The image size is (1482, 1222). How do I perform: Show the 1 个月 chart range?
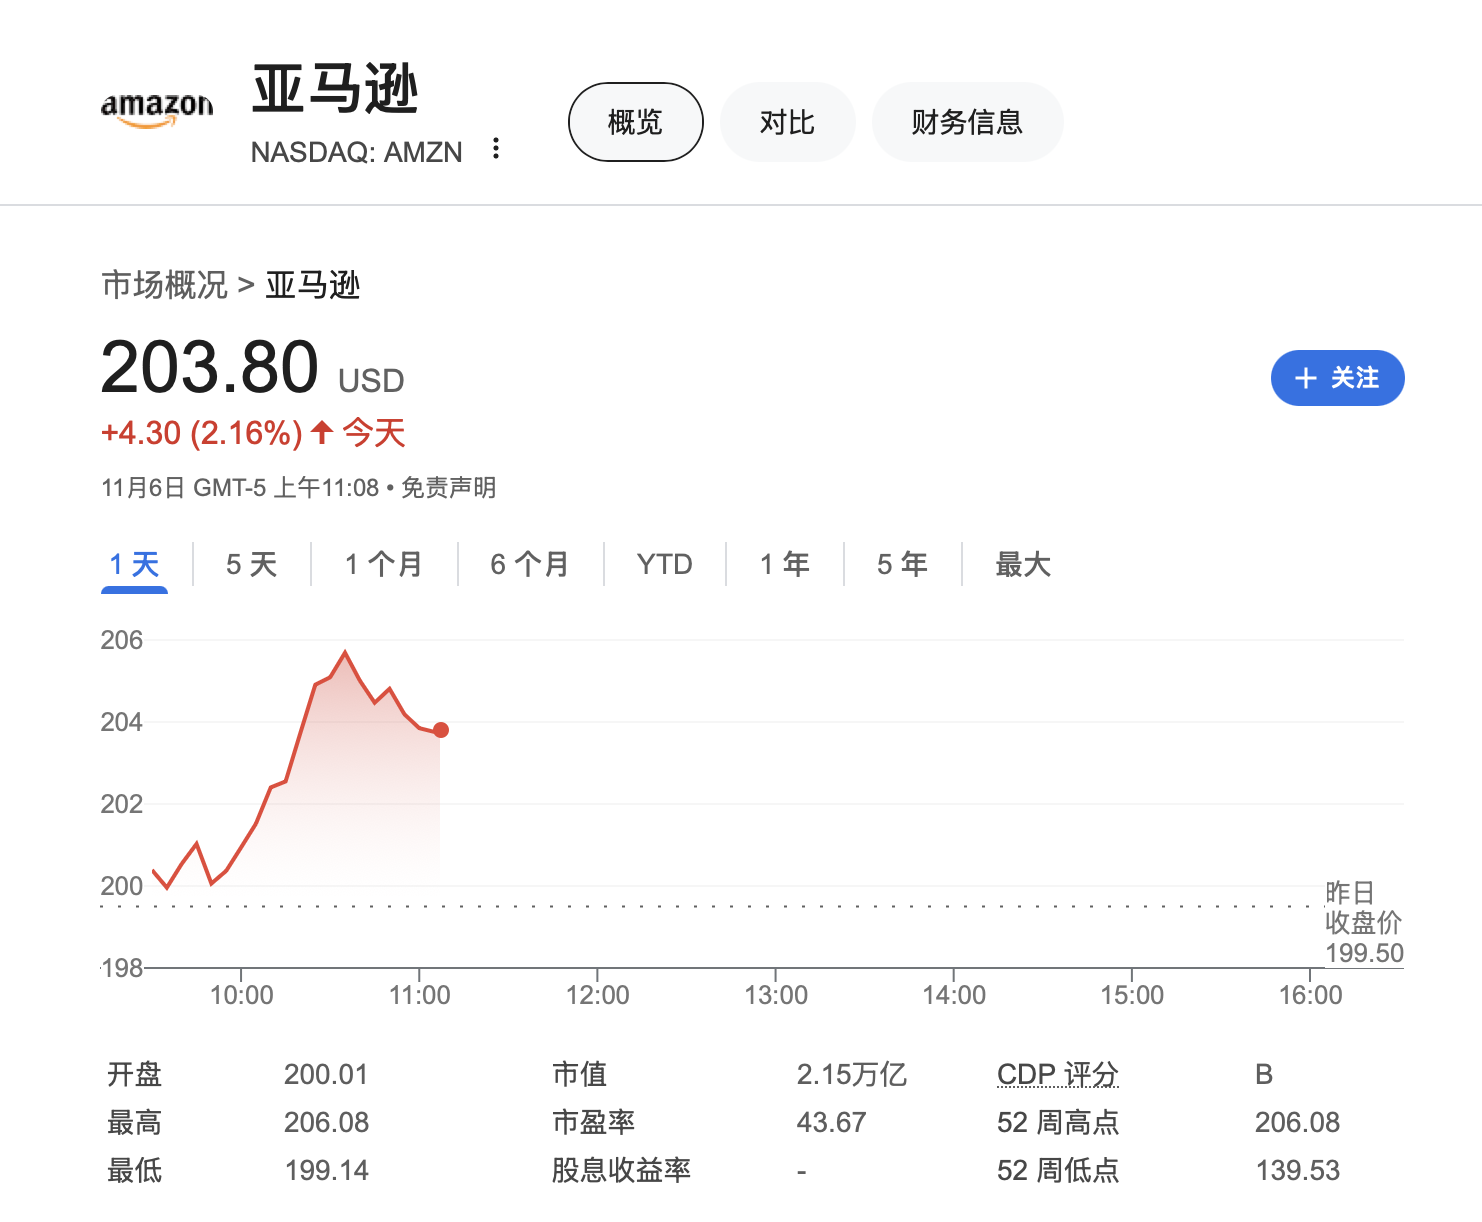tap(383, 565)
